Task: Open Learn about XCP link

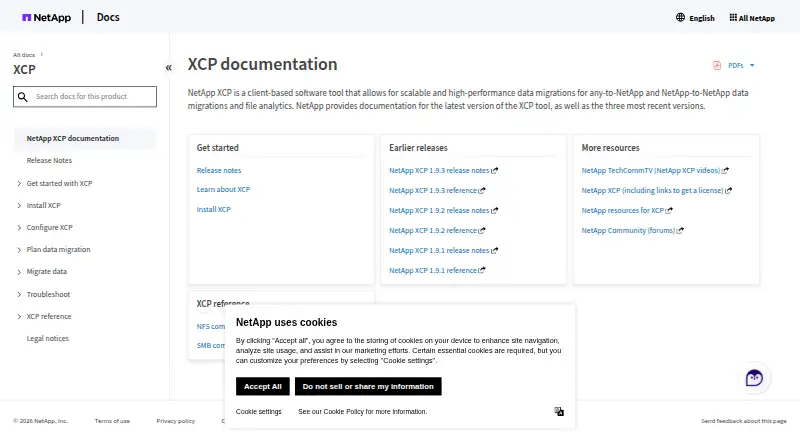Action: [x=223, y=189]
